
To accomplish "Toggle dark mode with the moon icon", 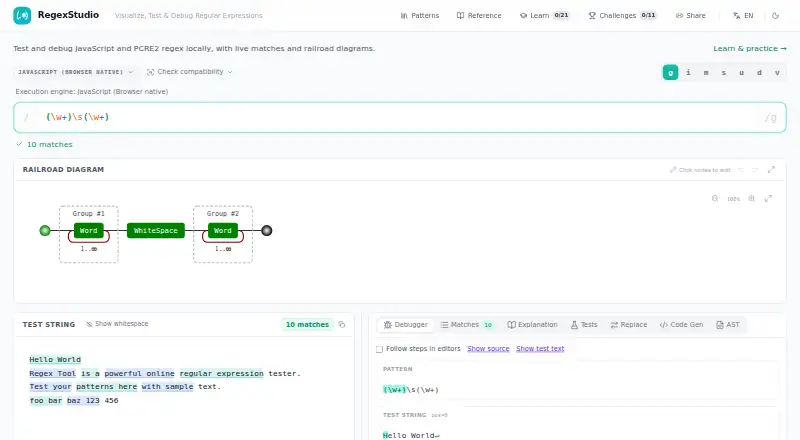I will [776, 16].
